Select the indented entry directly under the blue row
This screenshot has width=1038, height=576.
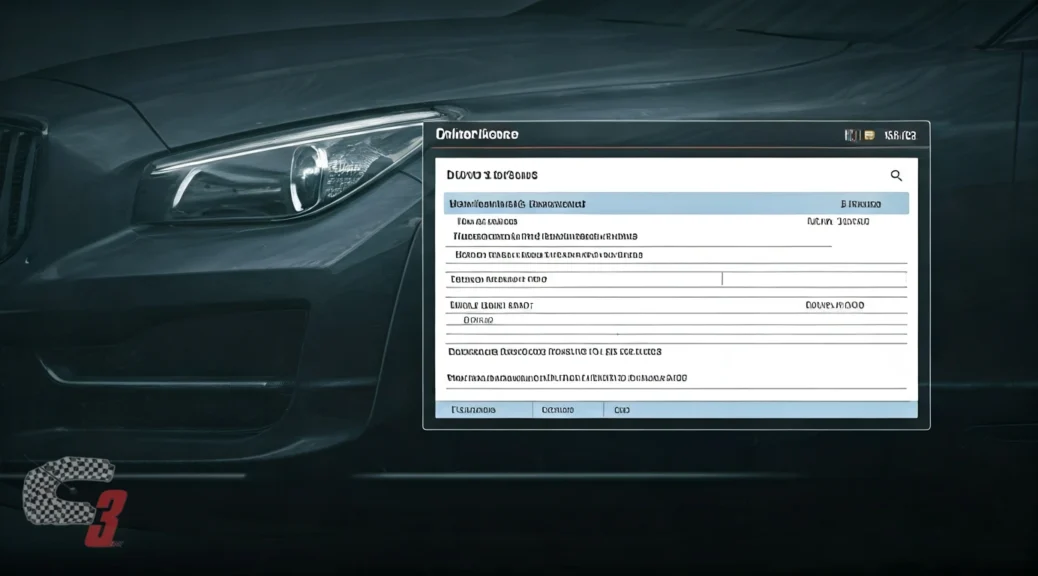pos(487,221)
